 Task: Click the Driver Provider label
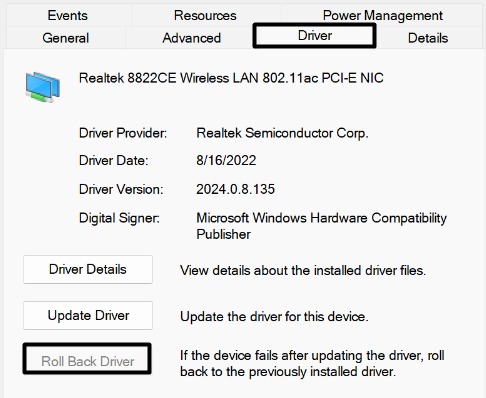[123, 133]
